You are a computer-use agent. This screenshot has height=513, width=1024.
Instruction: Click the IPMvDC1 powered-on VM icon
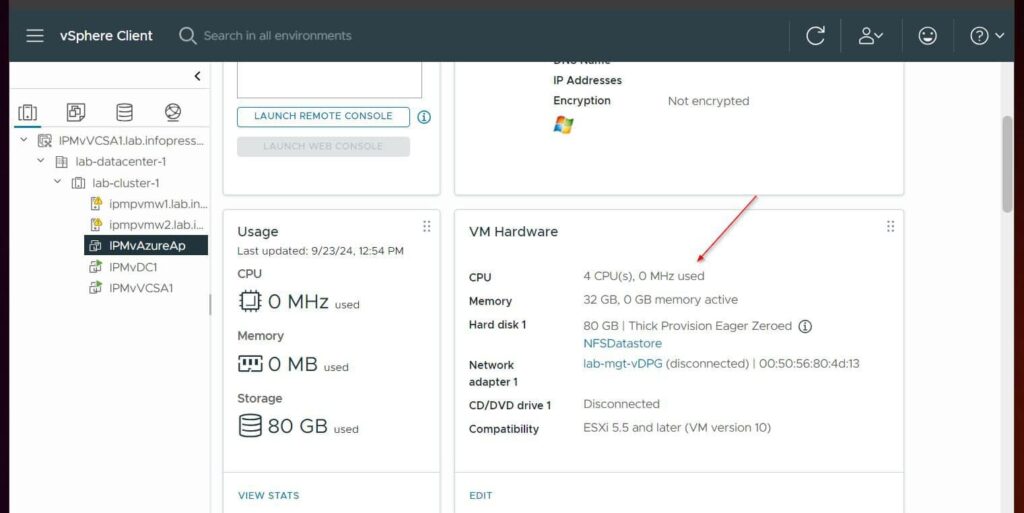click(95, 266)
